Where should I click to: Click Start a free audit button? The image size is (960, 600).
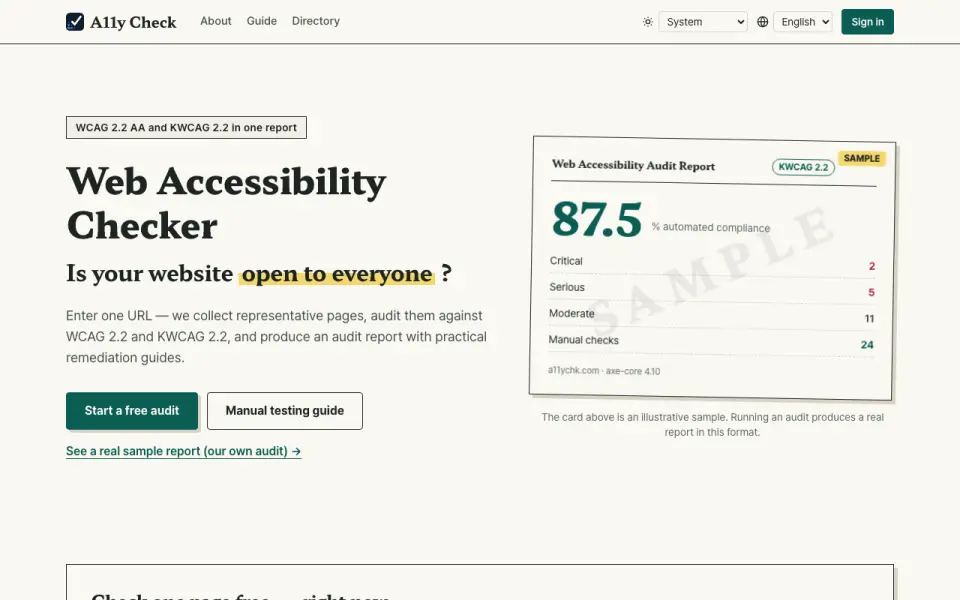click(132, 411)
